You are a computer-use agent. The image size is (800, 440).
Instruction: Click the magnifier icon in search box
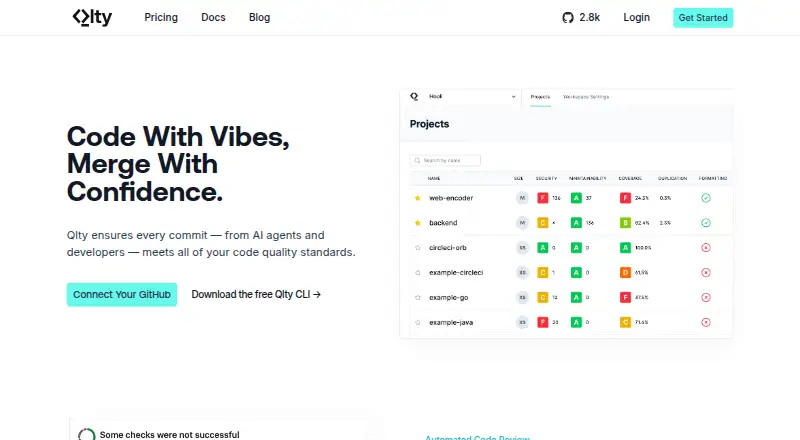click(x=417, y=160)
